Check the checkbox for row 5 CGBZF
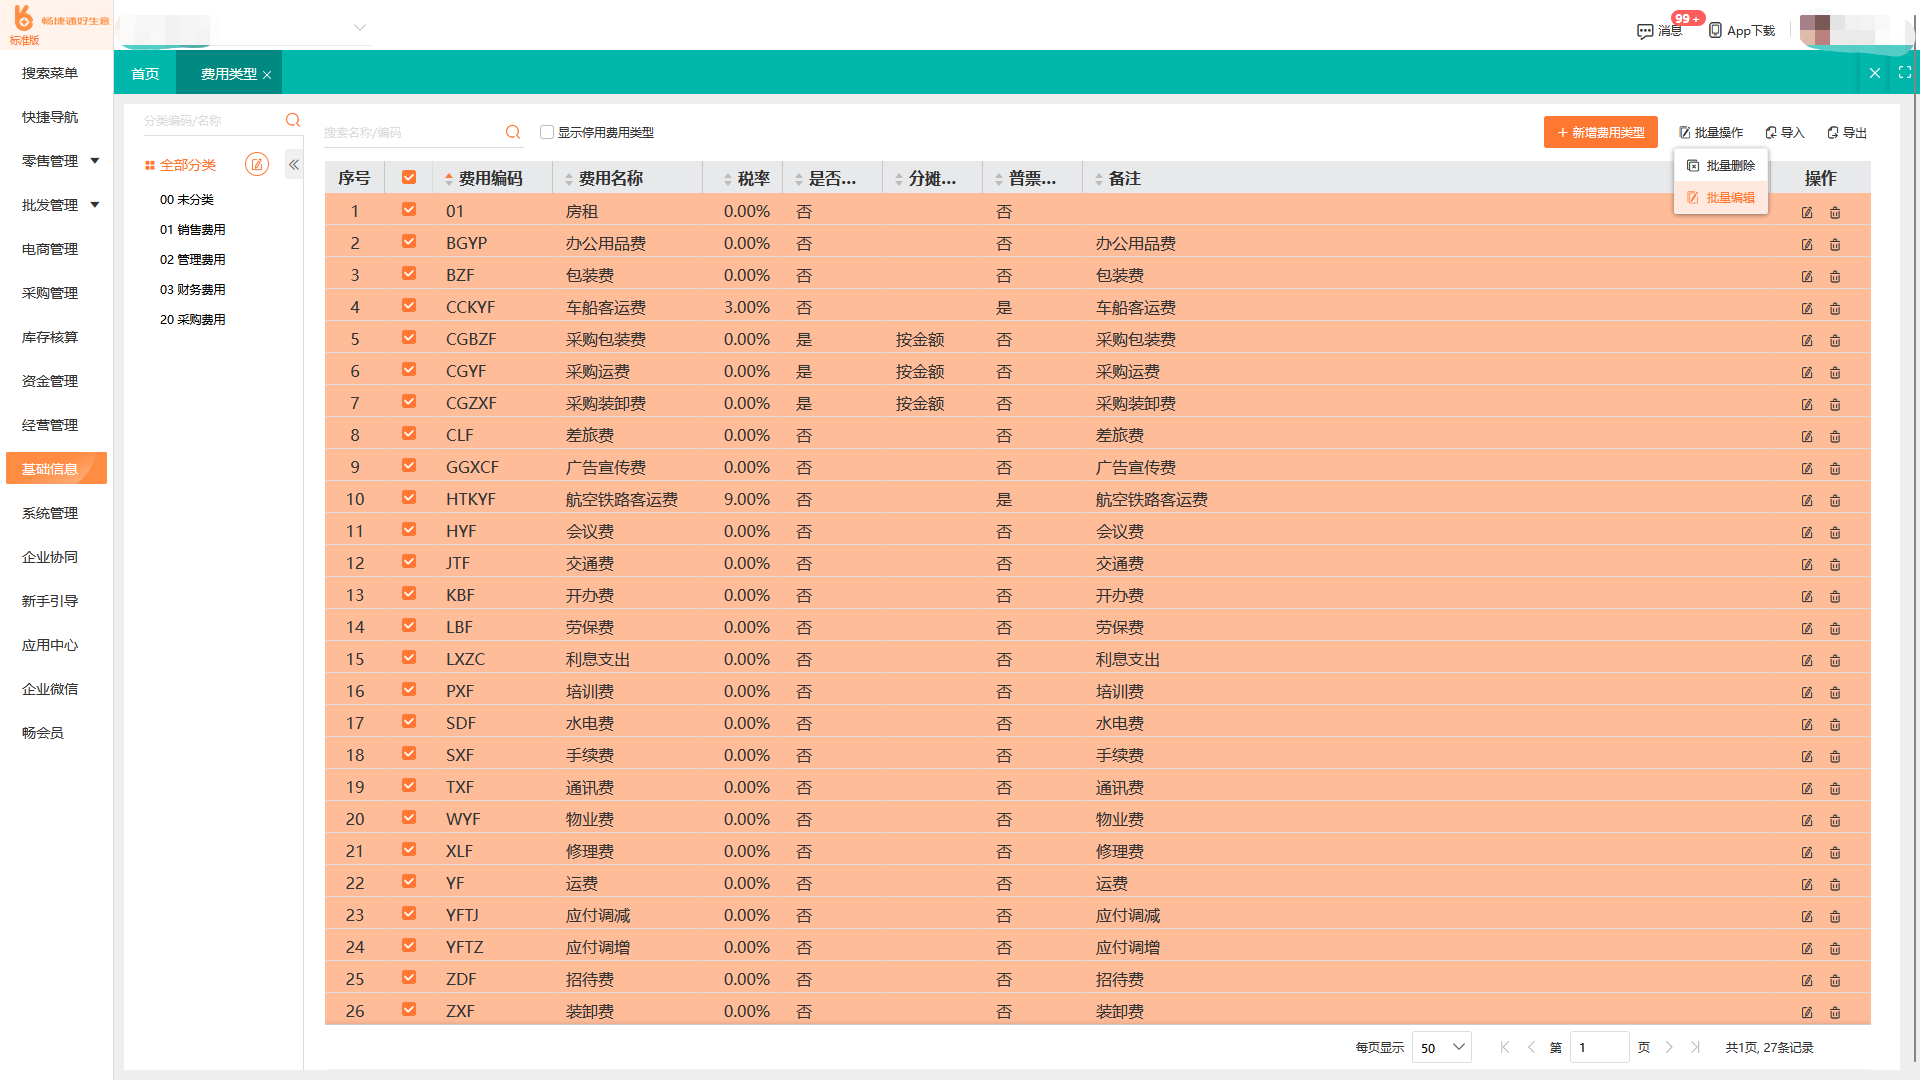Screen dimensions: 1920x1080 (410, 339)
